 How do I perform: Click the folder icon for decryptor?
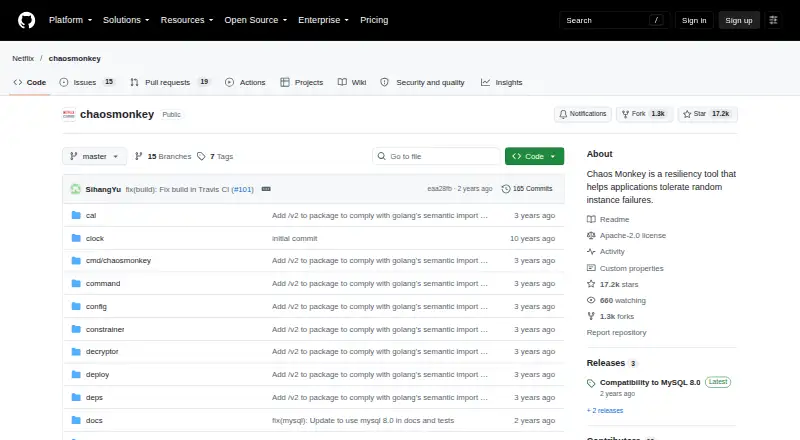click(x=76, y=352)
